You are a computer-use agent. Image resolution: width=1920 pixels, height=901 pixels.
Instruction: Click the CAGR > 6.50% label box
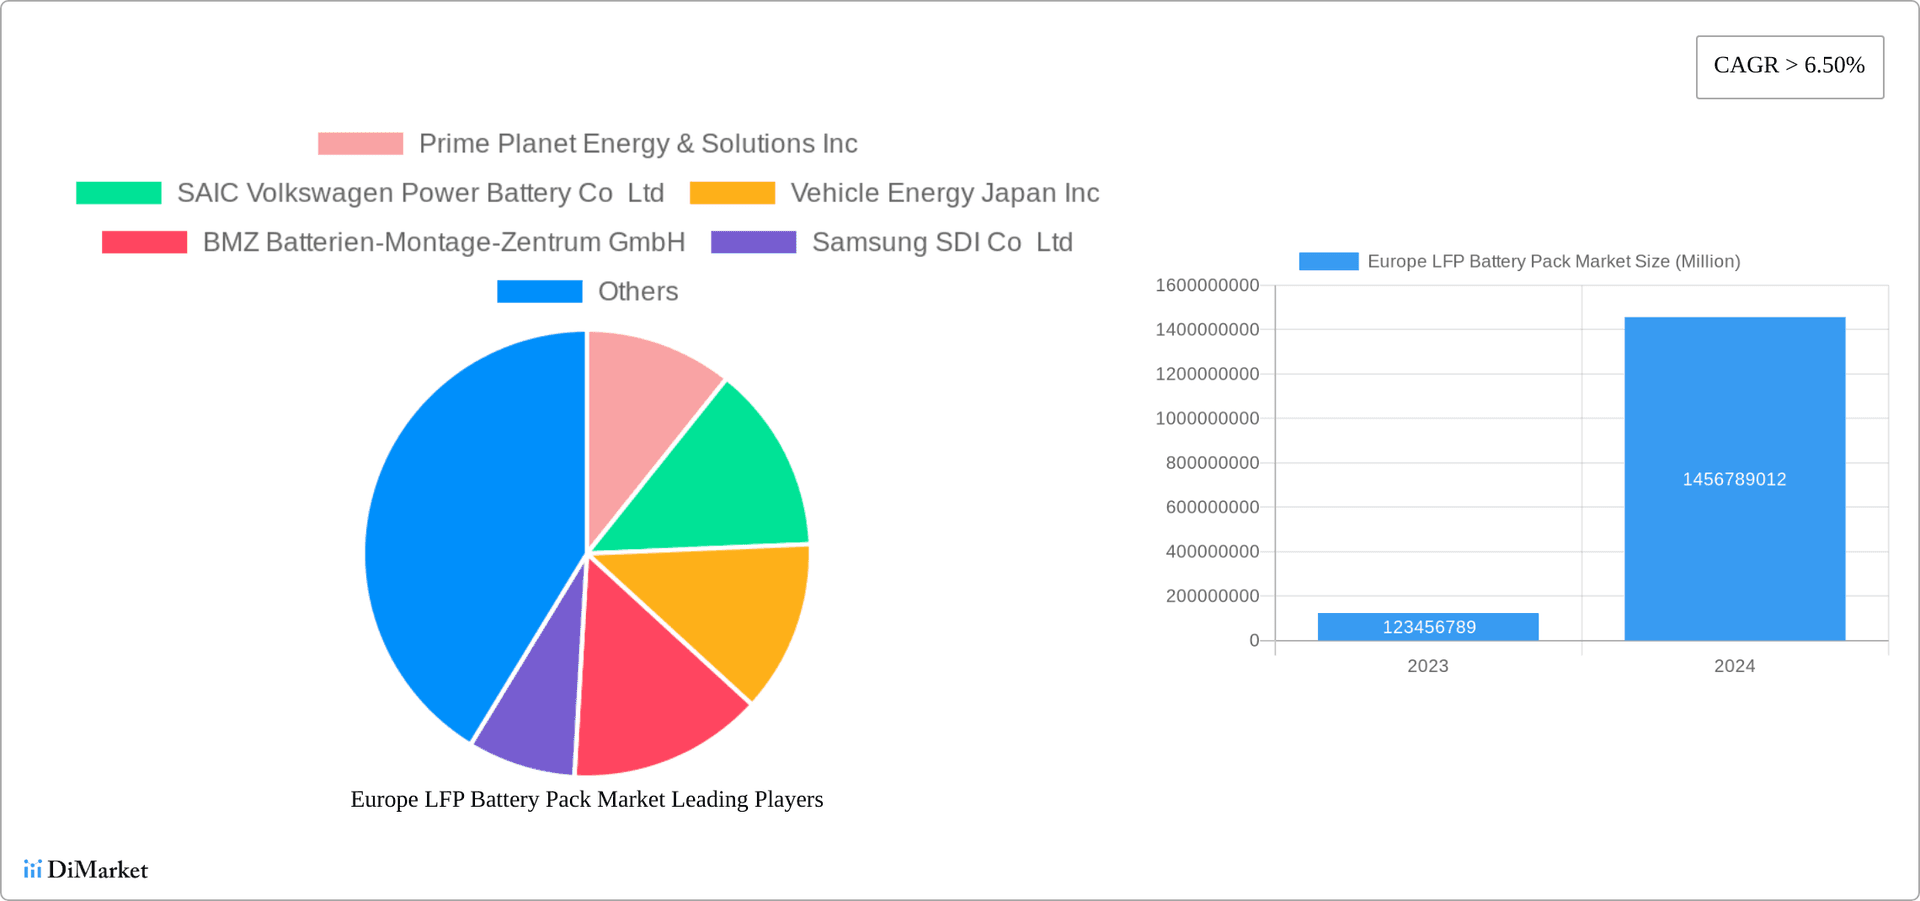click(x=1789, y=65)
